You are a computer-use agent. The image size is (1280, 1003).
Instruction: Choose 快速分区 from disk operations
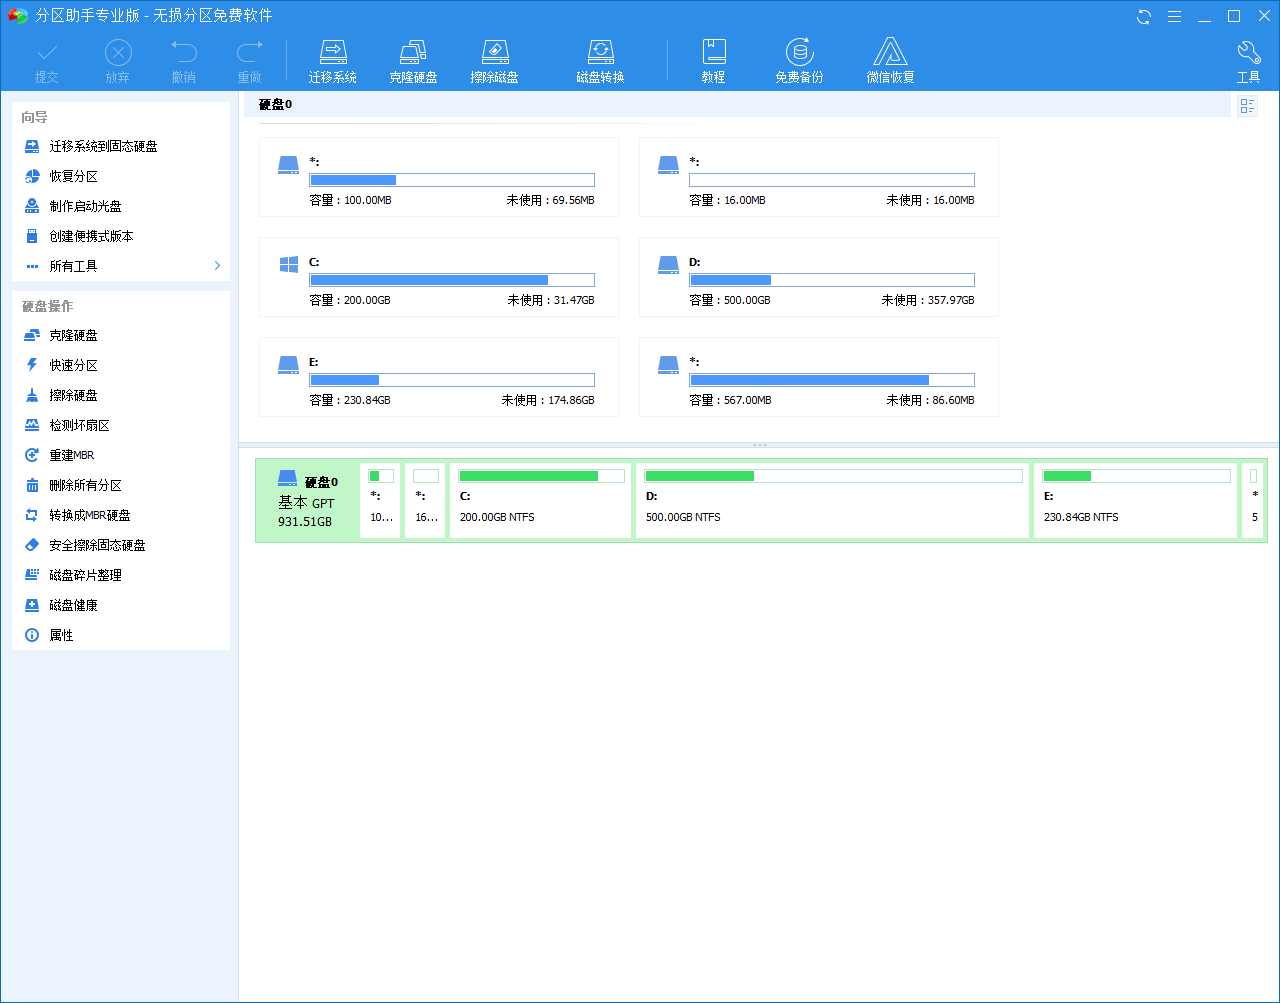(73, 365)
